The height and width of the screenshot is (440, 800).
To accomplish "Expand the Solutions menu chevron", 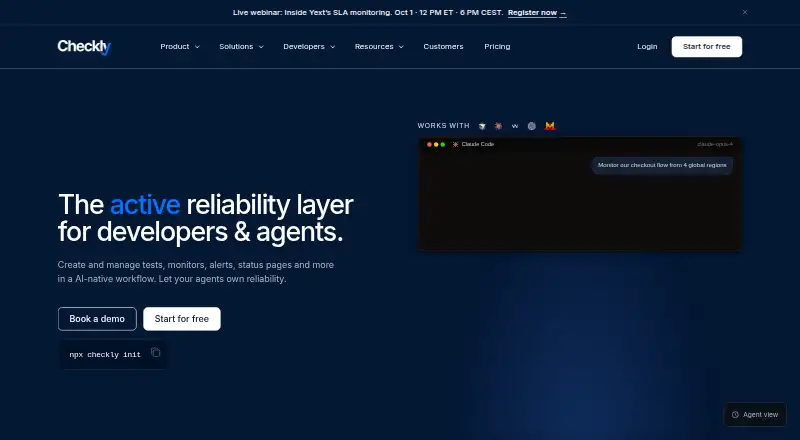I will (261, 47).
